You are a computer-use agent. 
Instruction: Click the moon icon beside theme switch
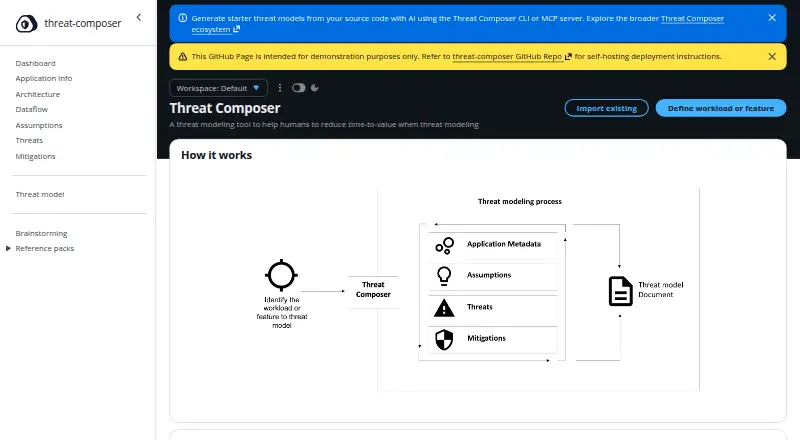point(315,88)
